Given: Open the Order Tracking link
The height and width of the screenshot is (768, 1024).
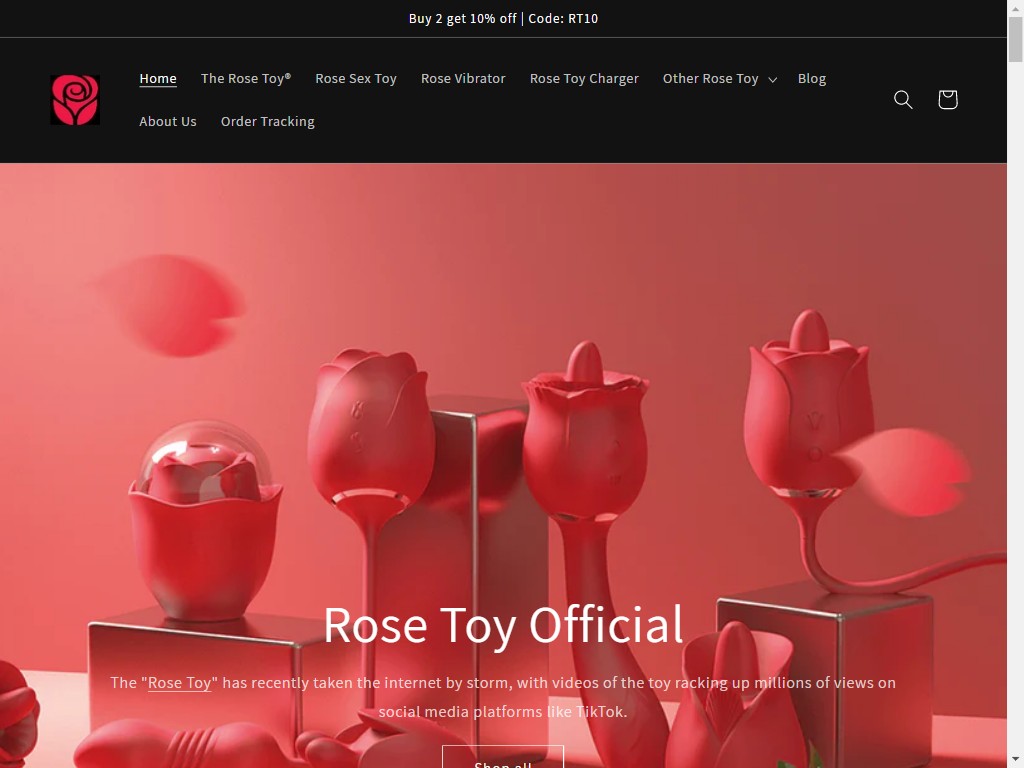Looking at the screenshot, I should [268, 122].
